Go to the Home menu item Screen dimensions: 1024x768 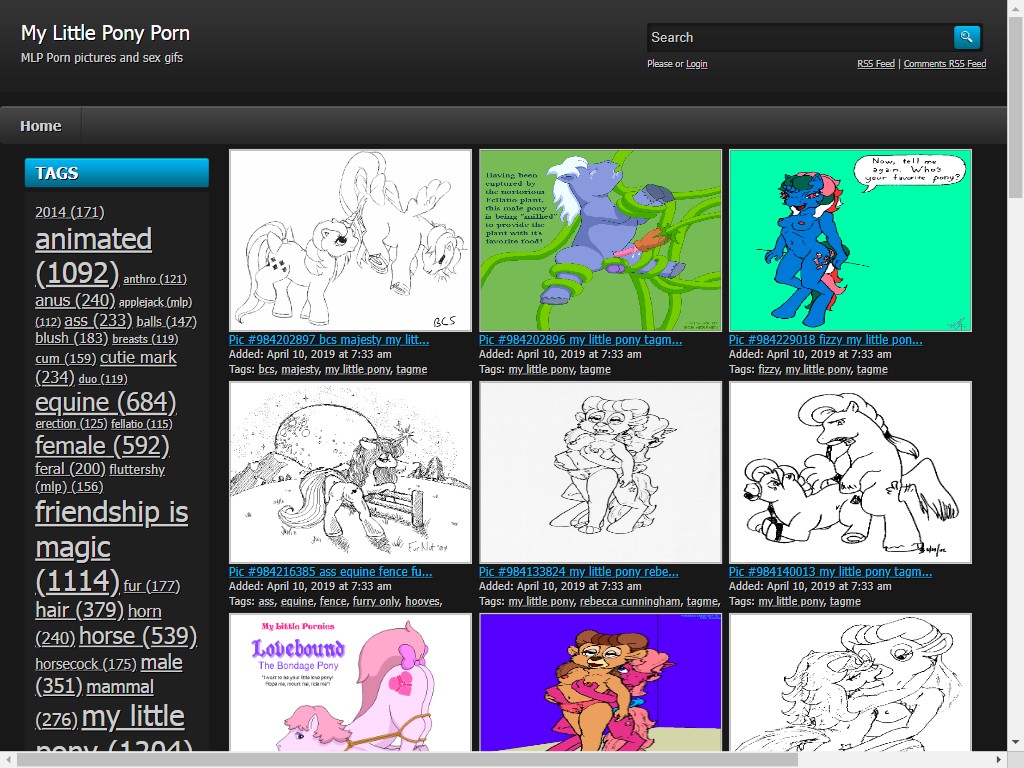coord(41,126)
